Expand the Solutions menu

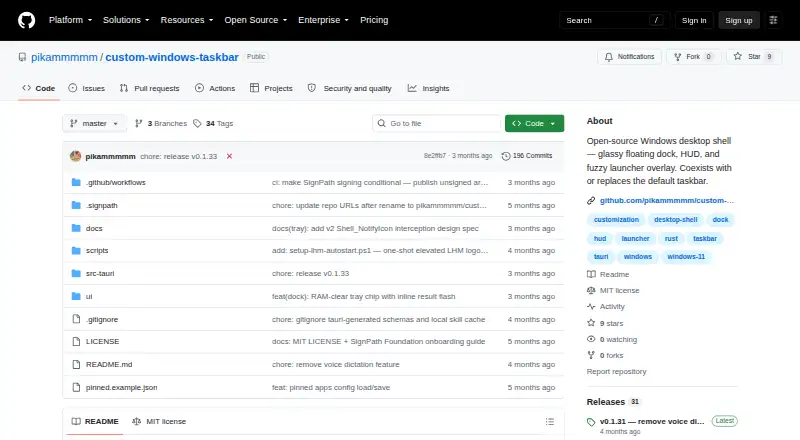coord(126,20)
